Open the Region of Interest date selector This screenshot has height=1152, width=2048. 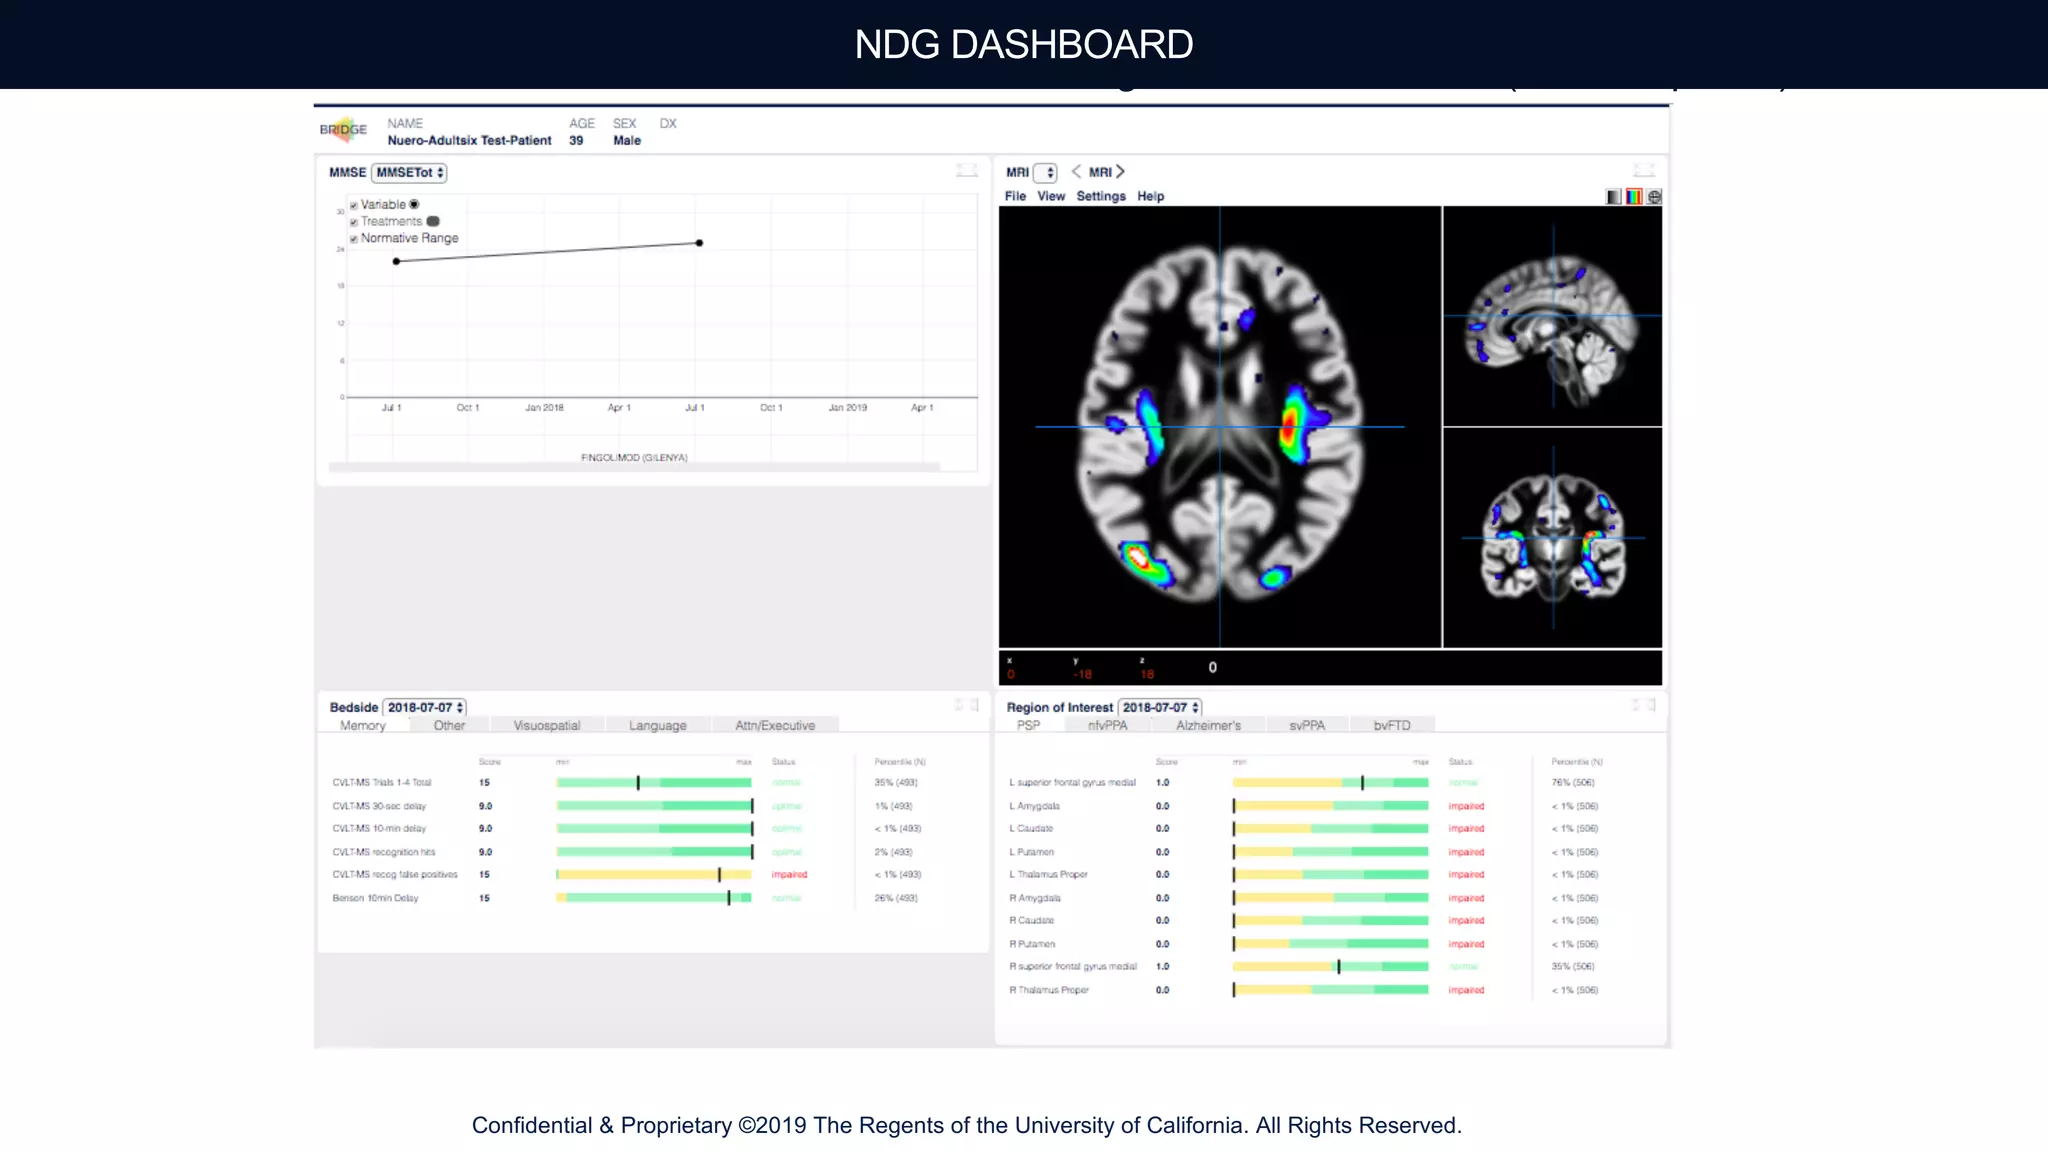click(x=1160, y=706)
